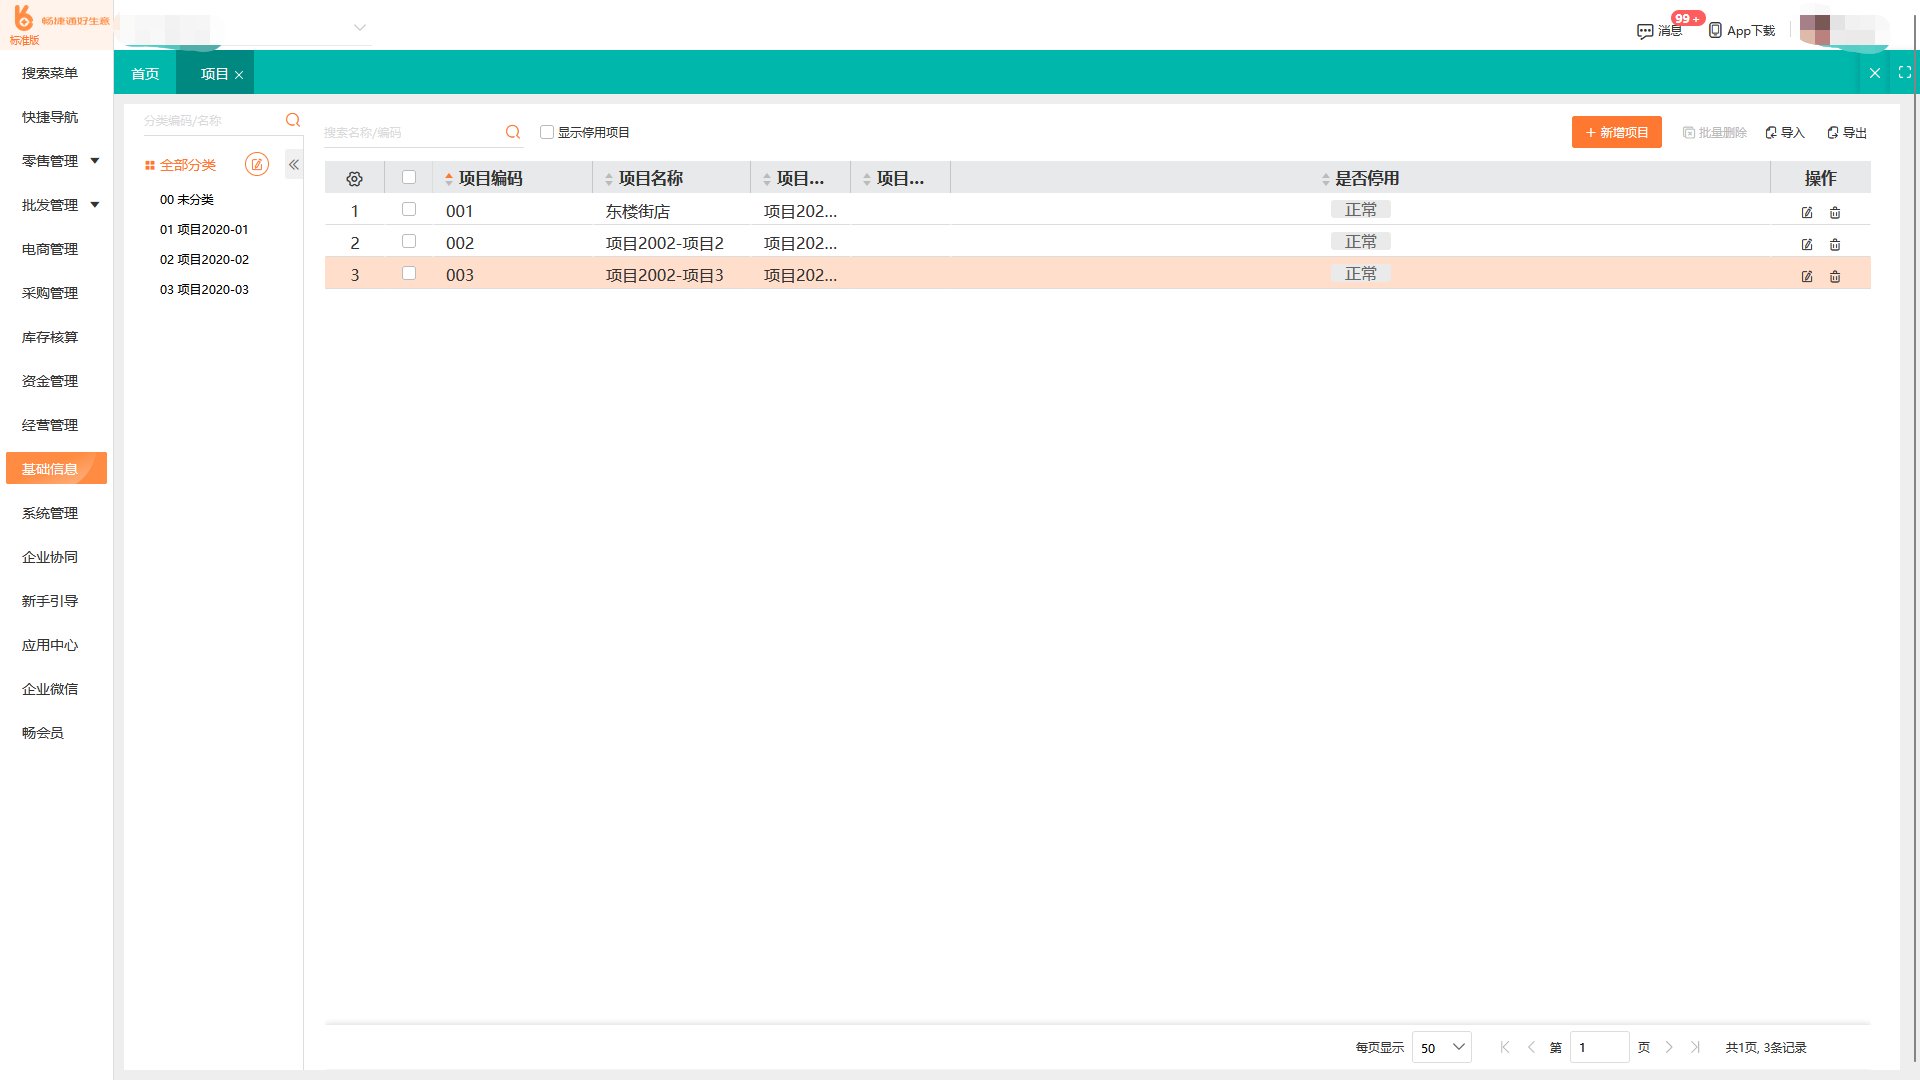Click the settings gear icon in table header
Image resolution: width=1920 pixels, height=1080 pixels.
(x=352, y=179)
